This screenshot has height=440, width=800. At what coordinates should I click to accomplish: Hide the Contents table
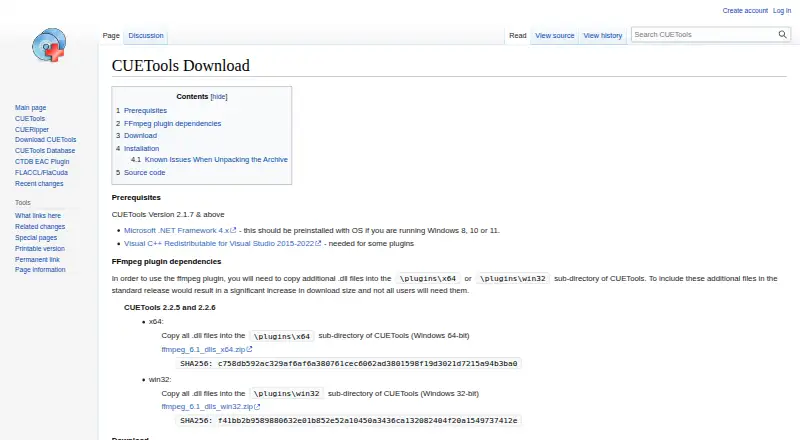219,96
